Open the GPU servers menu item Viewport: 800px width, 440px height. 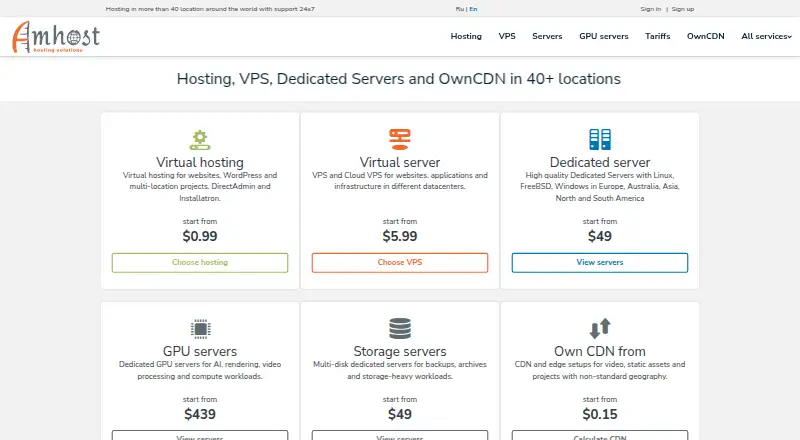604,36
